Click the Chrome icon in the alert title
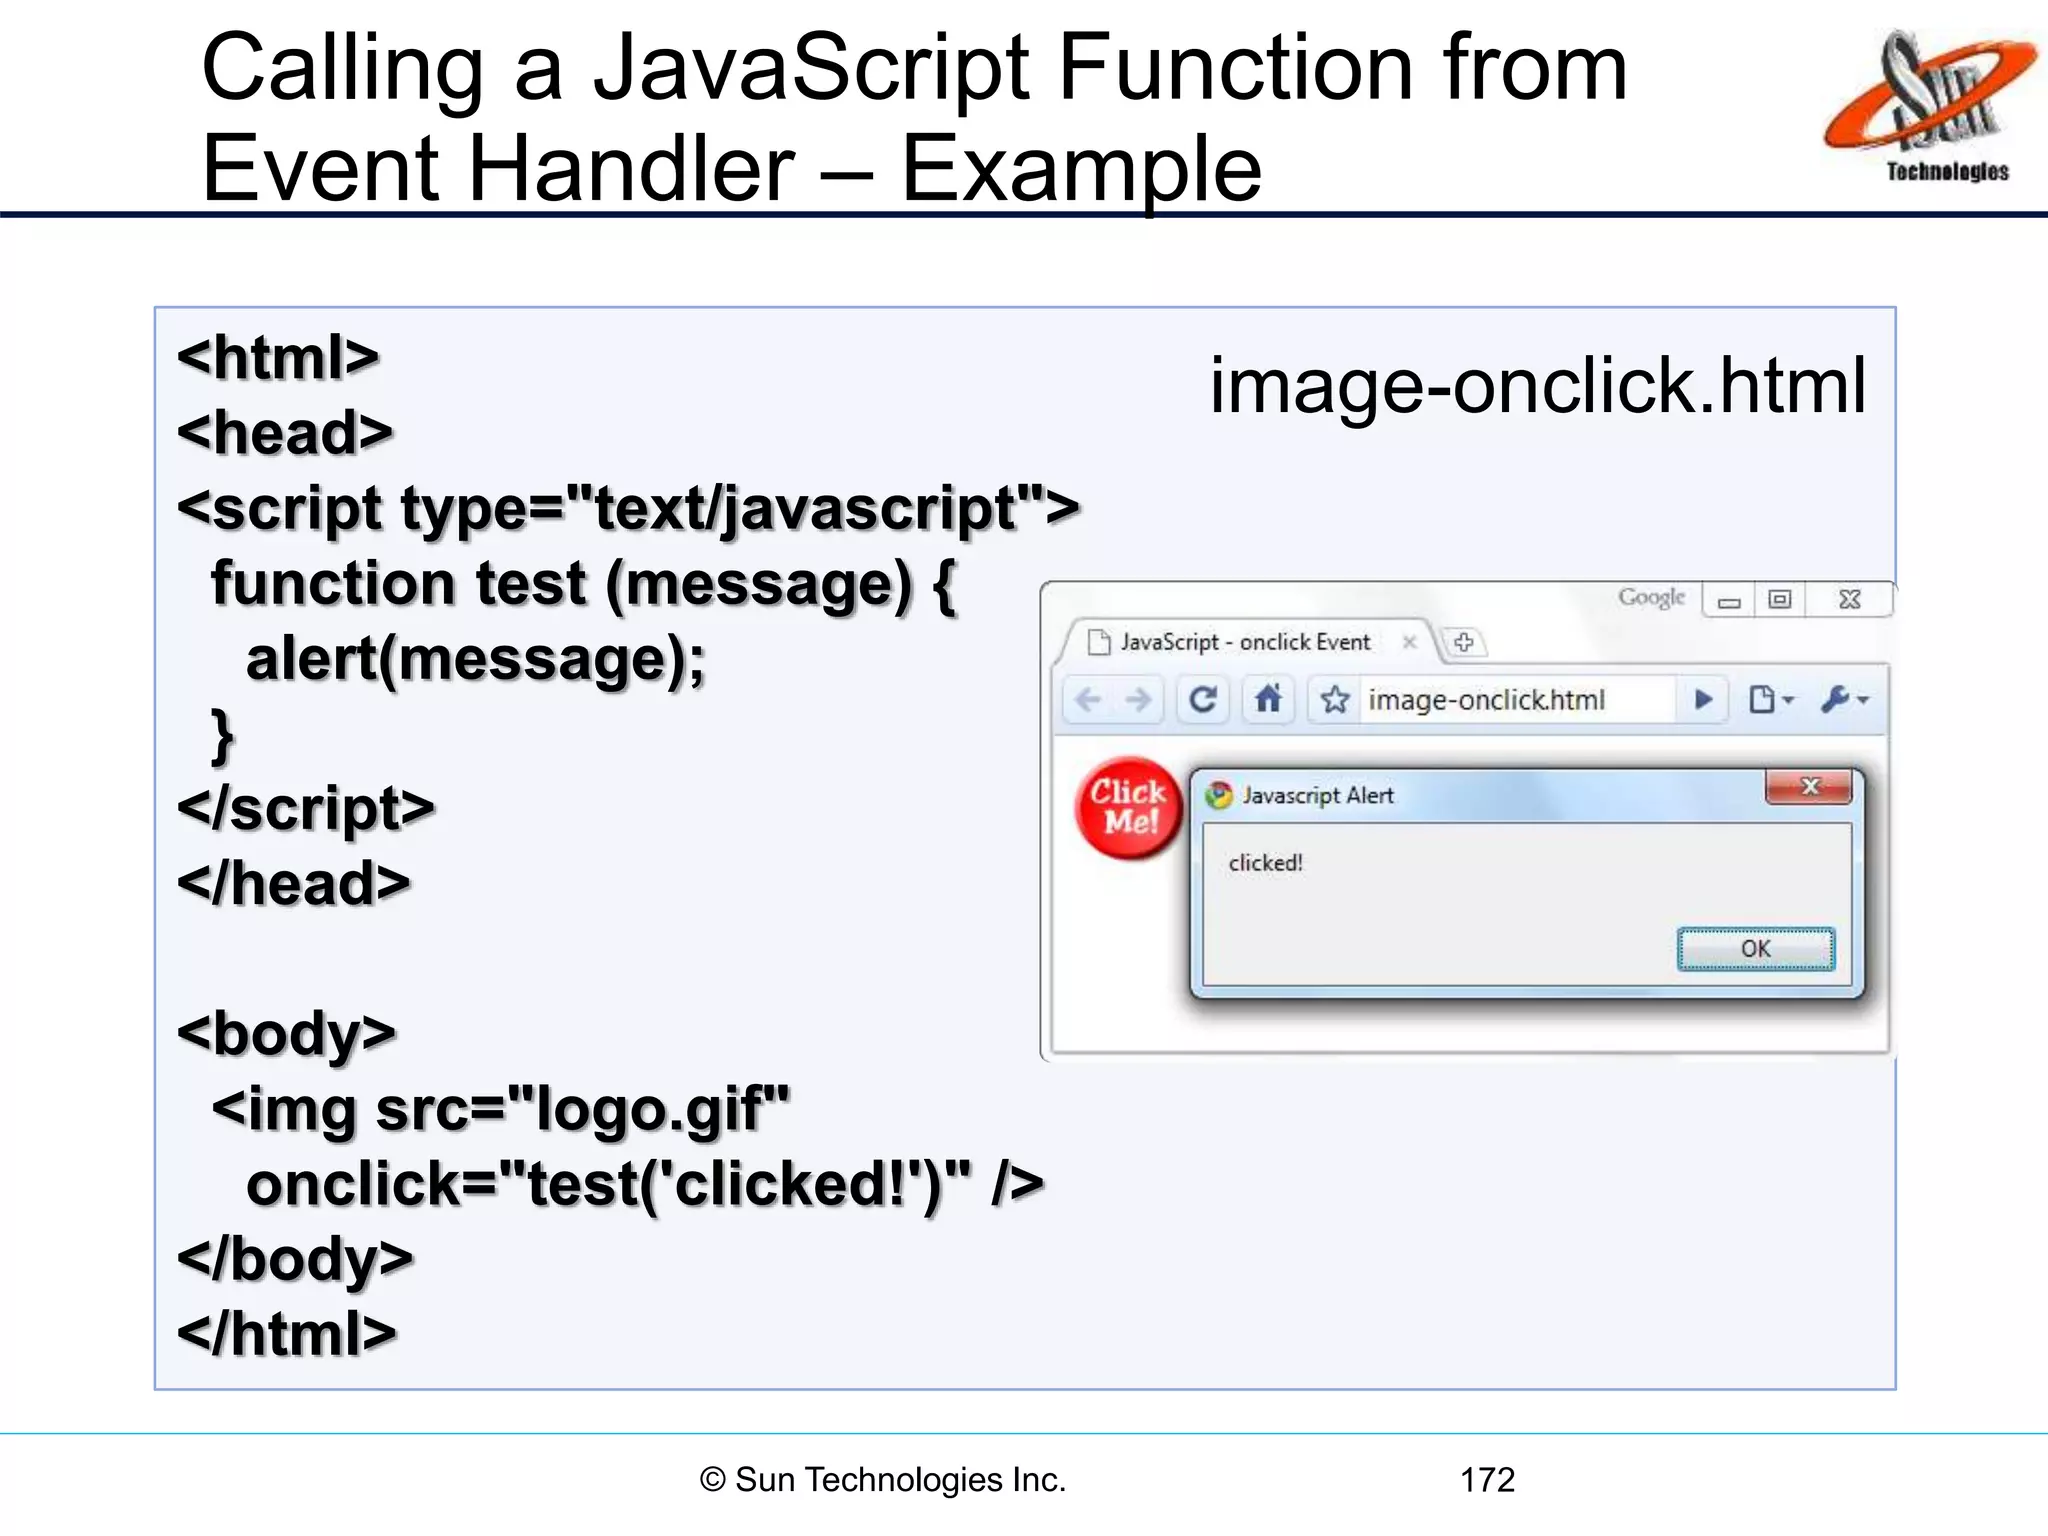The image size is (2048, 1536). (1218, 796)
